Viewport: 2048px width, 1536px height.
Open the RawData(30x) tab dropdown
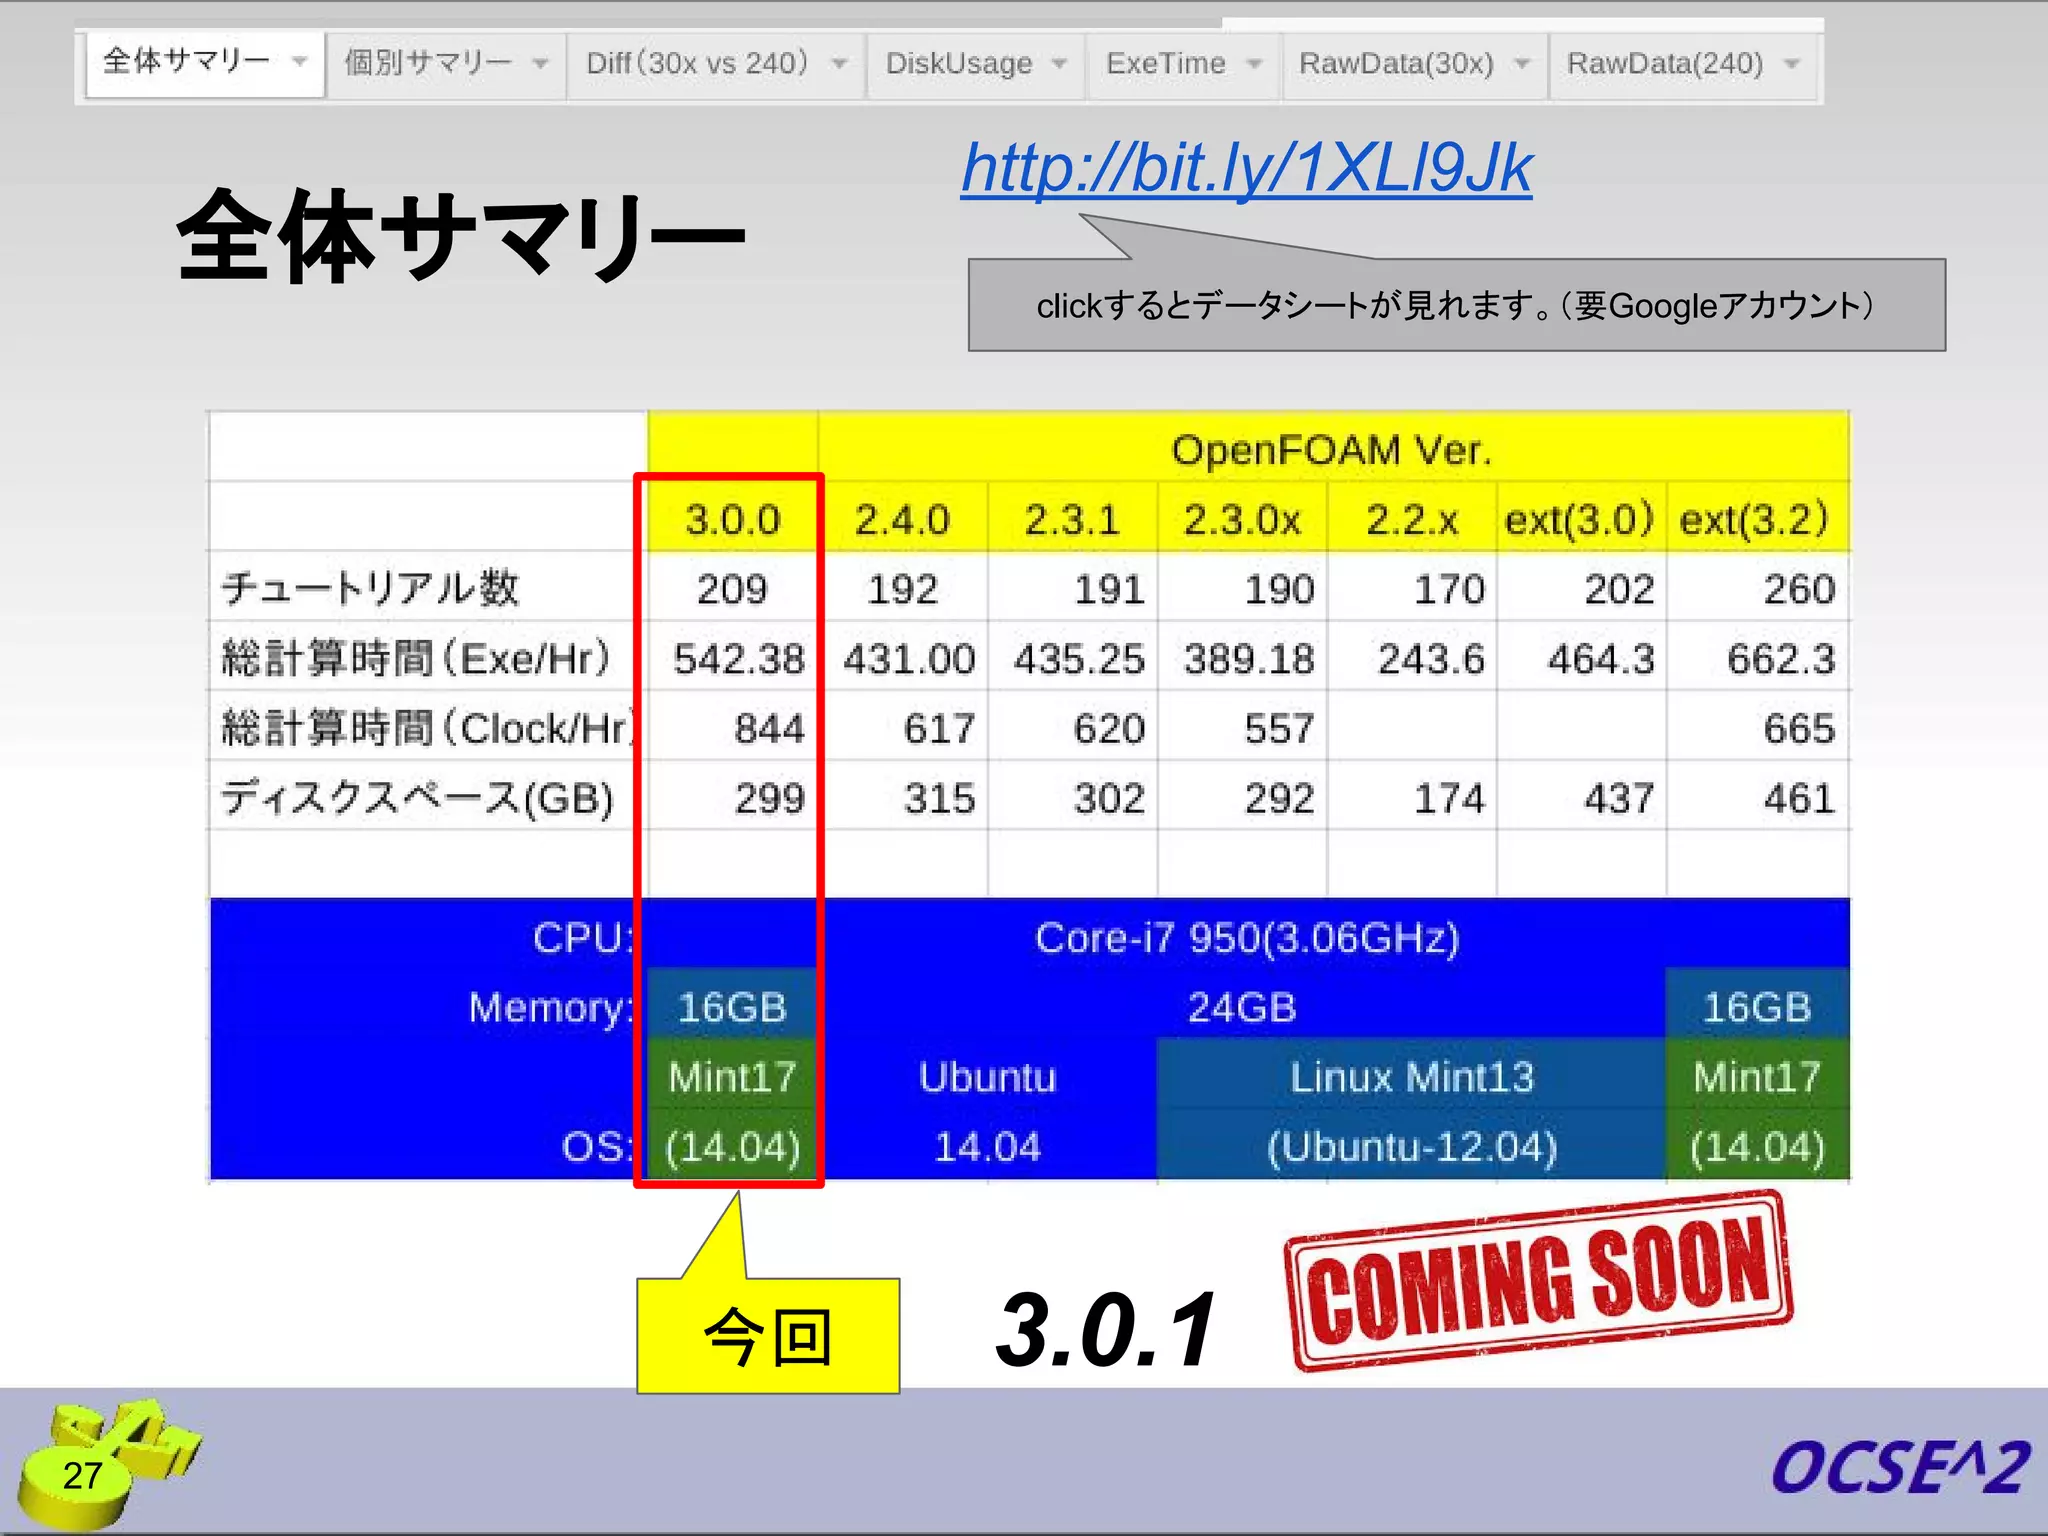[x=1524, y=63]
